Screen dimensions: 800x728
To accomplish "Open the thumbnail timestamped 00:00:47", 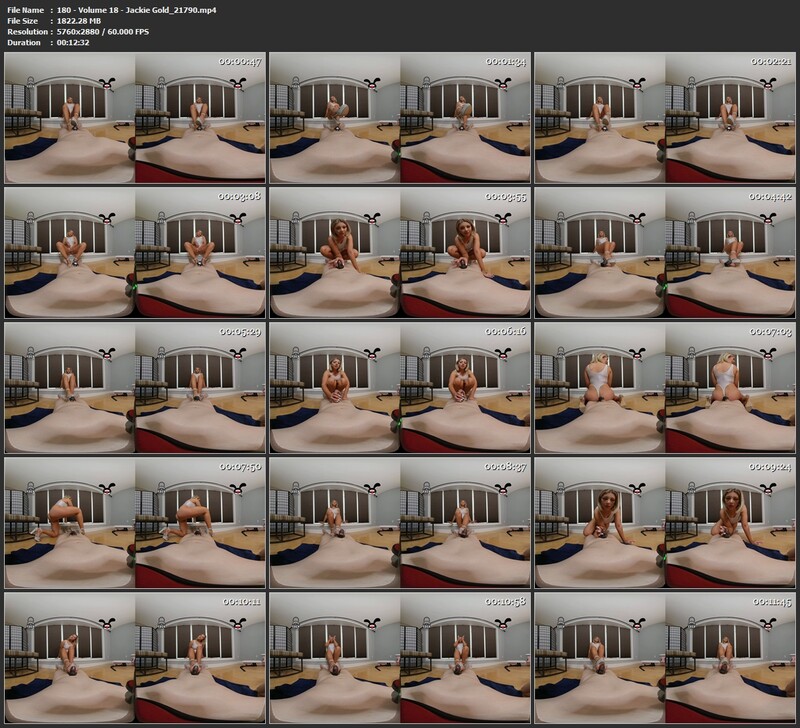I will click(134, 118).
